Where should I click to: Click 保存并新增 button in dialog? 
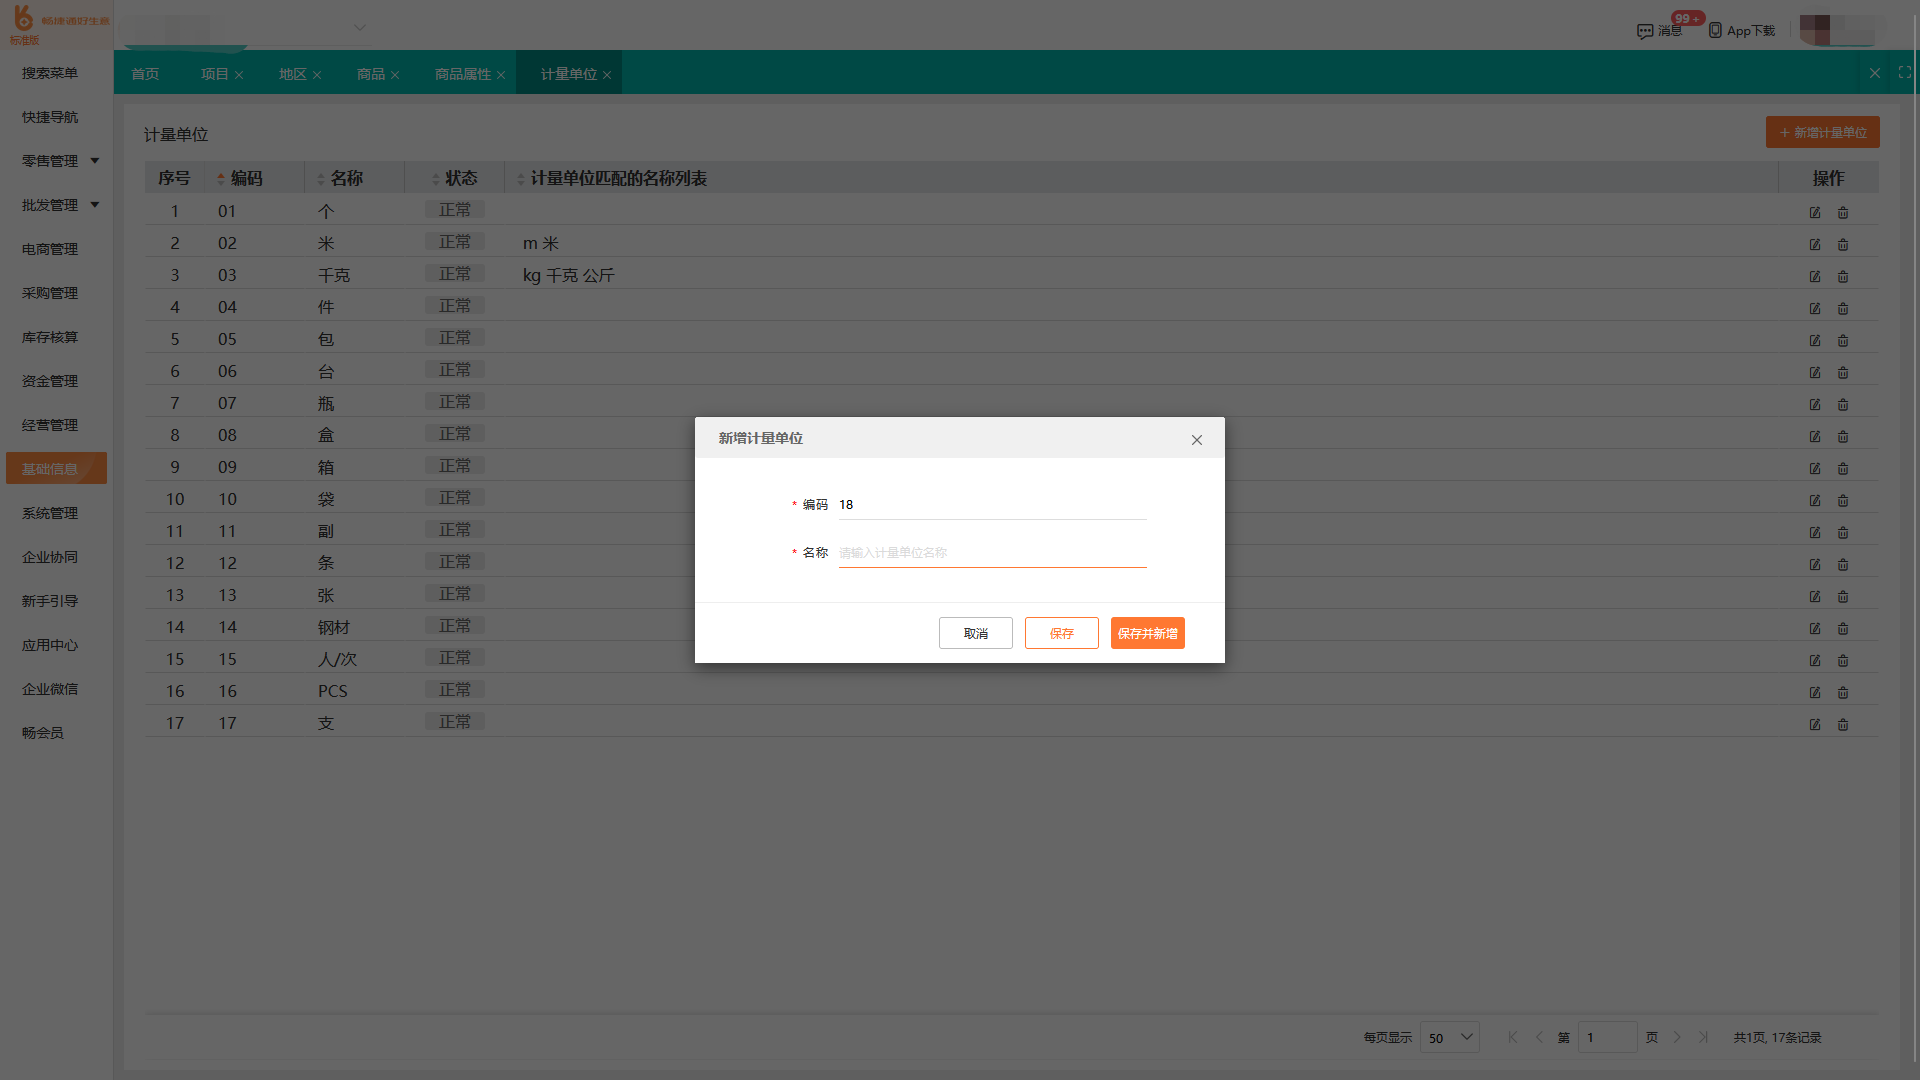point(1146,633)
